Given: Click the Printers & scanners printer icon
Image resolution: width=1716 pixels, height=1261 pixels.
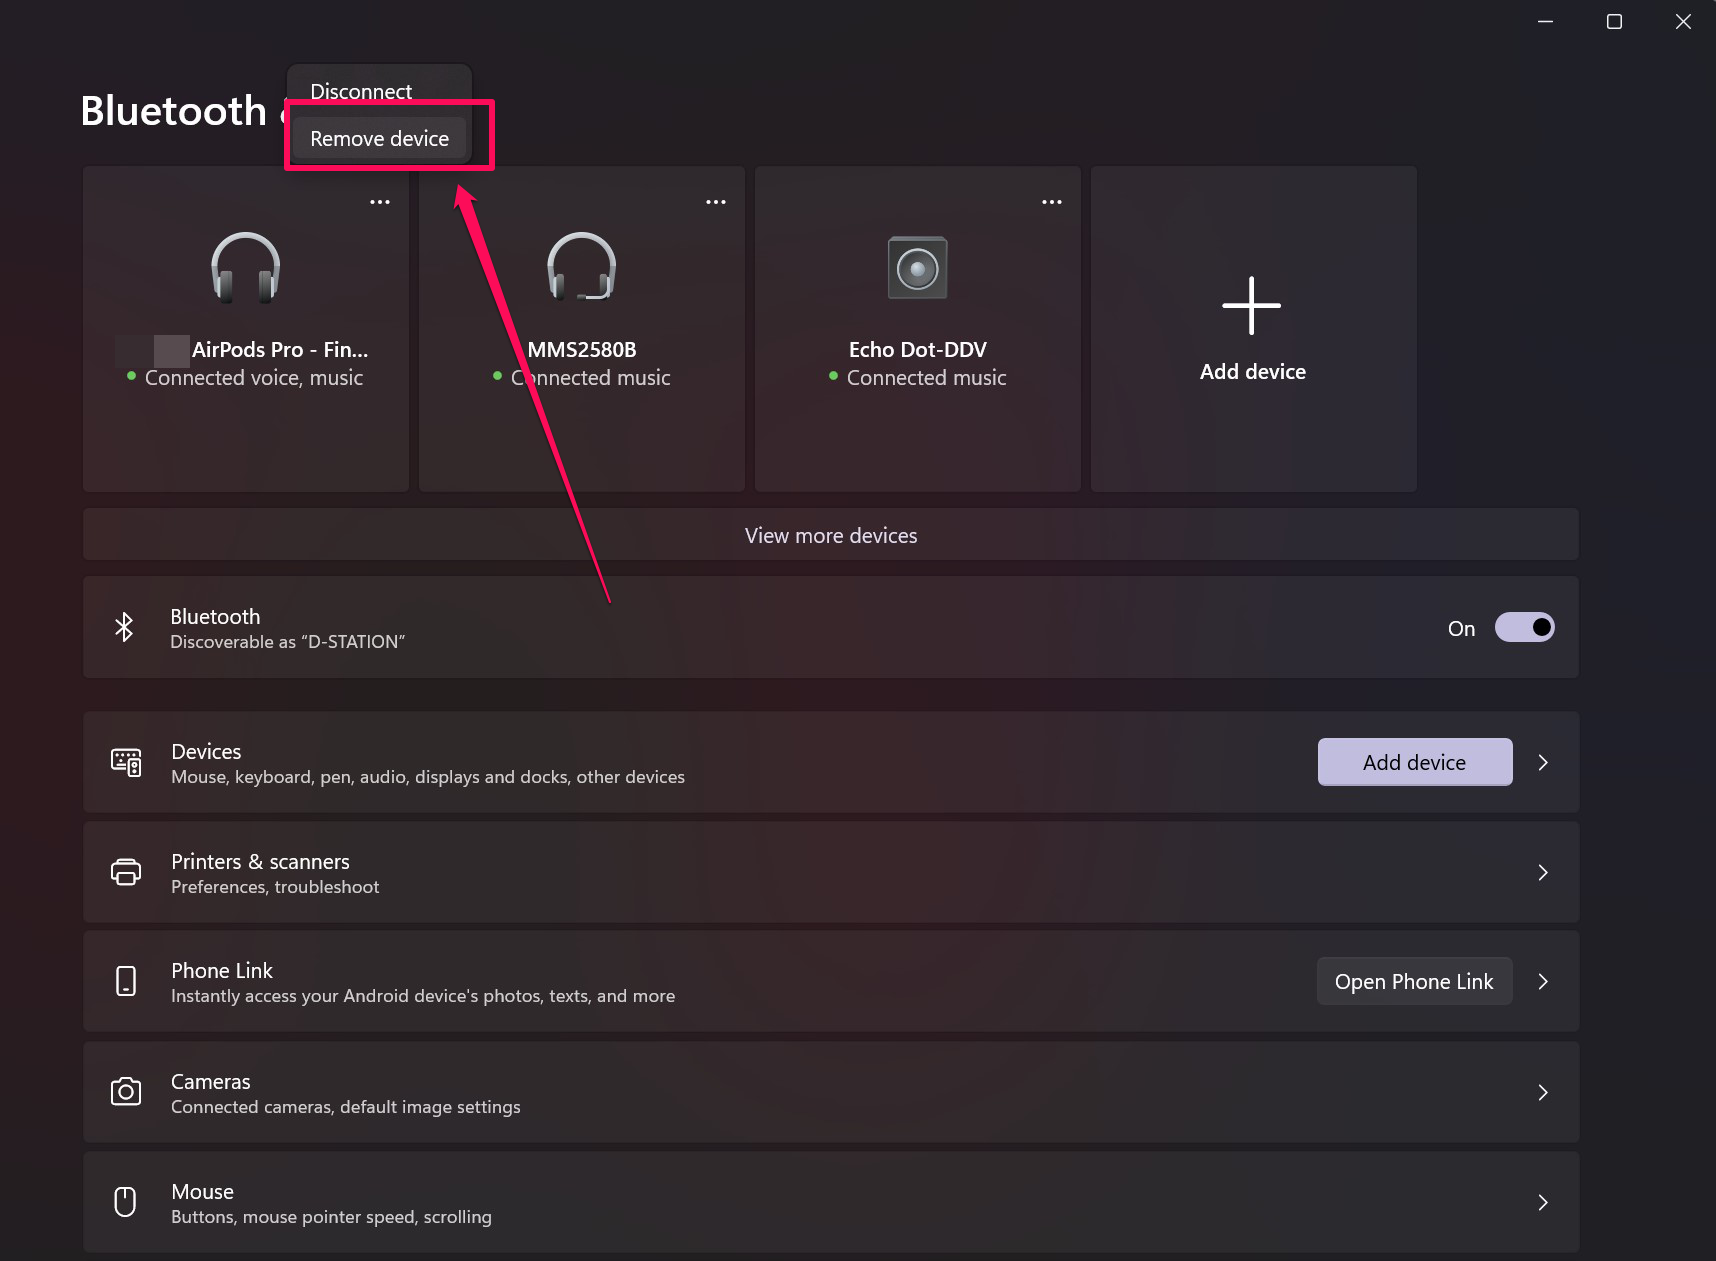Looking at the screenshot, I should 126,872.
